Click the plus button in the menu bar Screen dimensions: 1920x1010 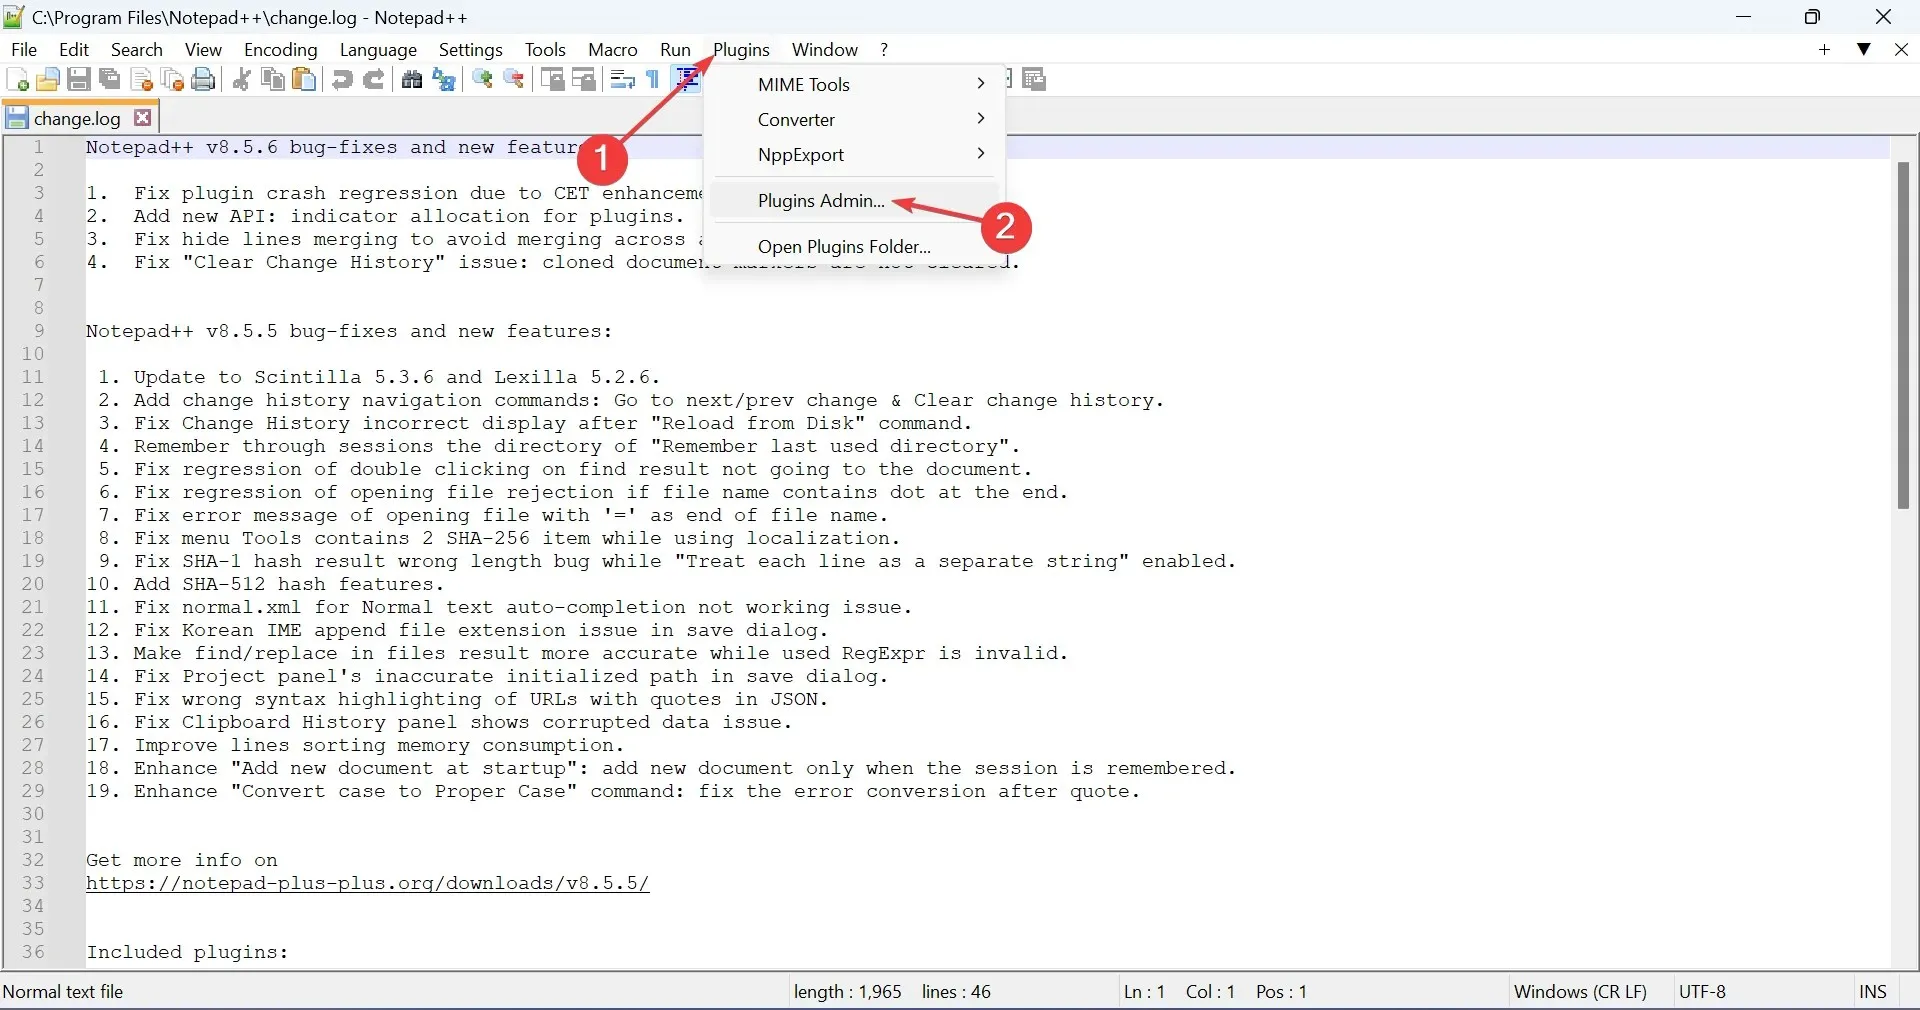tap(1825, 50)
